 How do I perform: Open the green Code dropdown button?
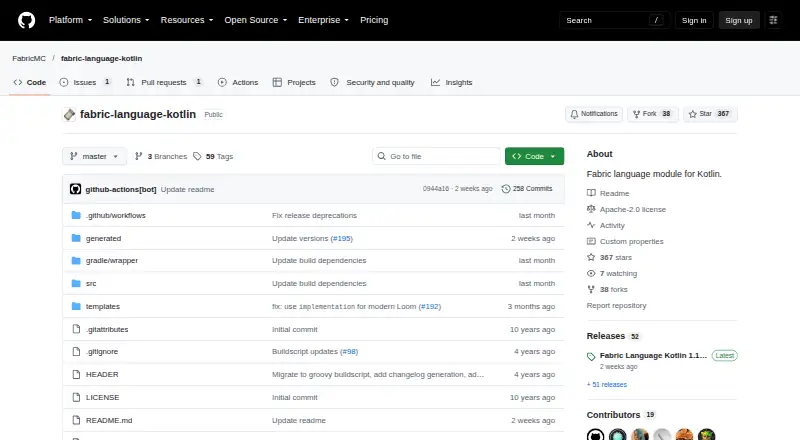tap(534, 156)
